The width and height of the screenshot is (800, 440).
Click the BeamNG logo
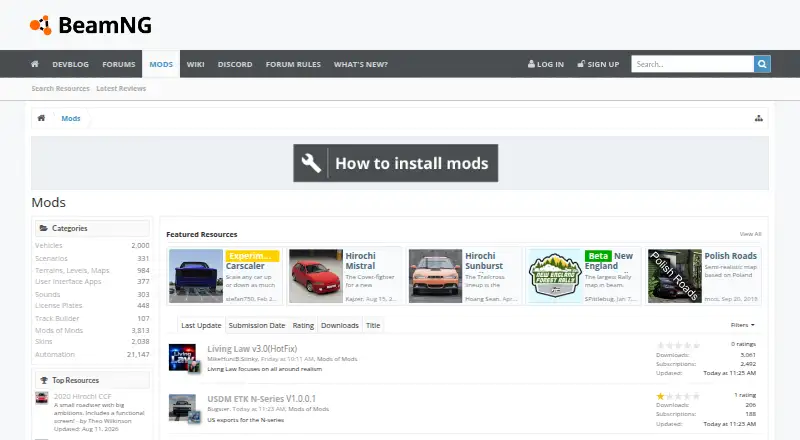point(91,25)
